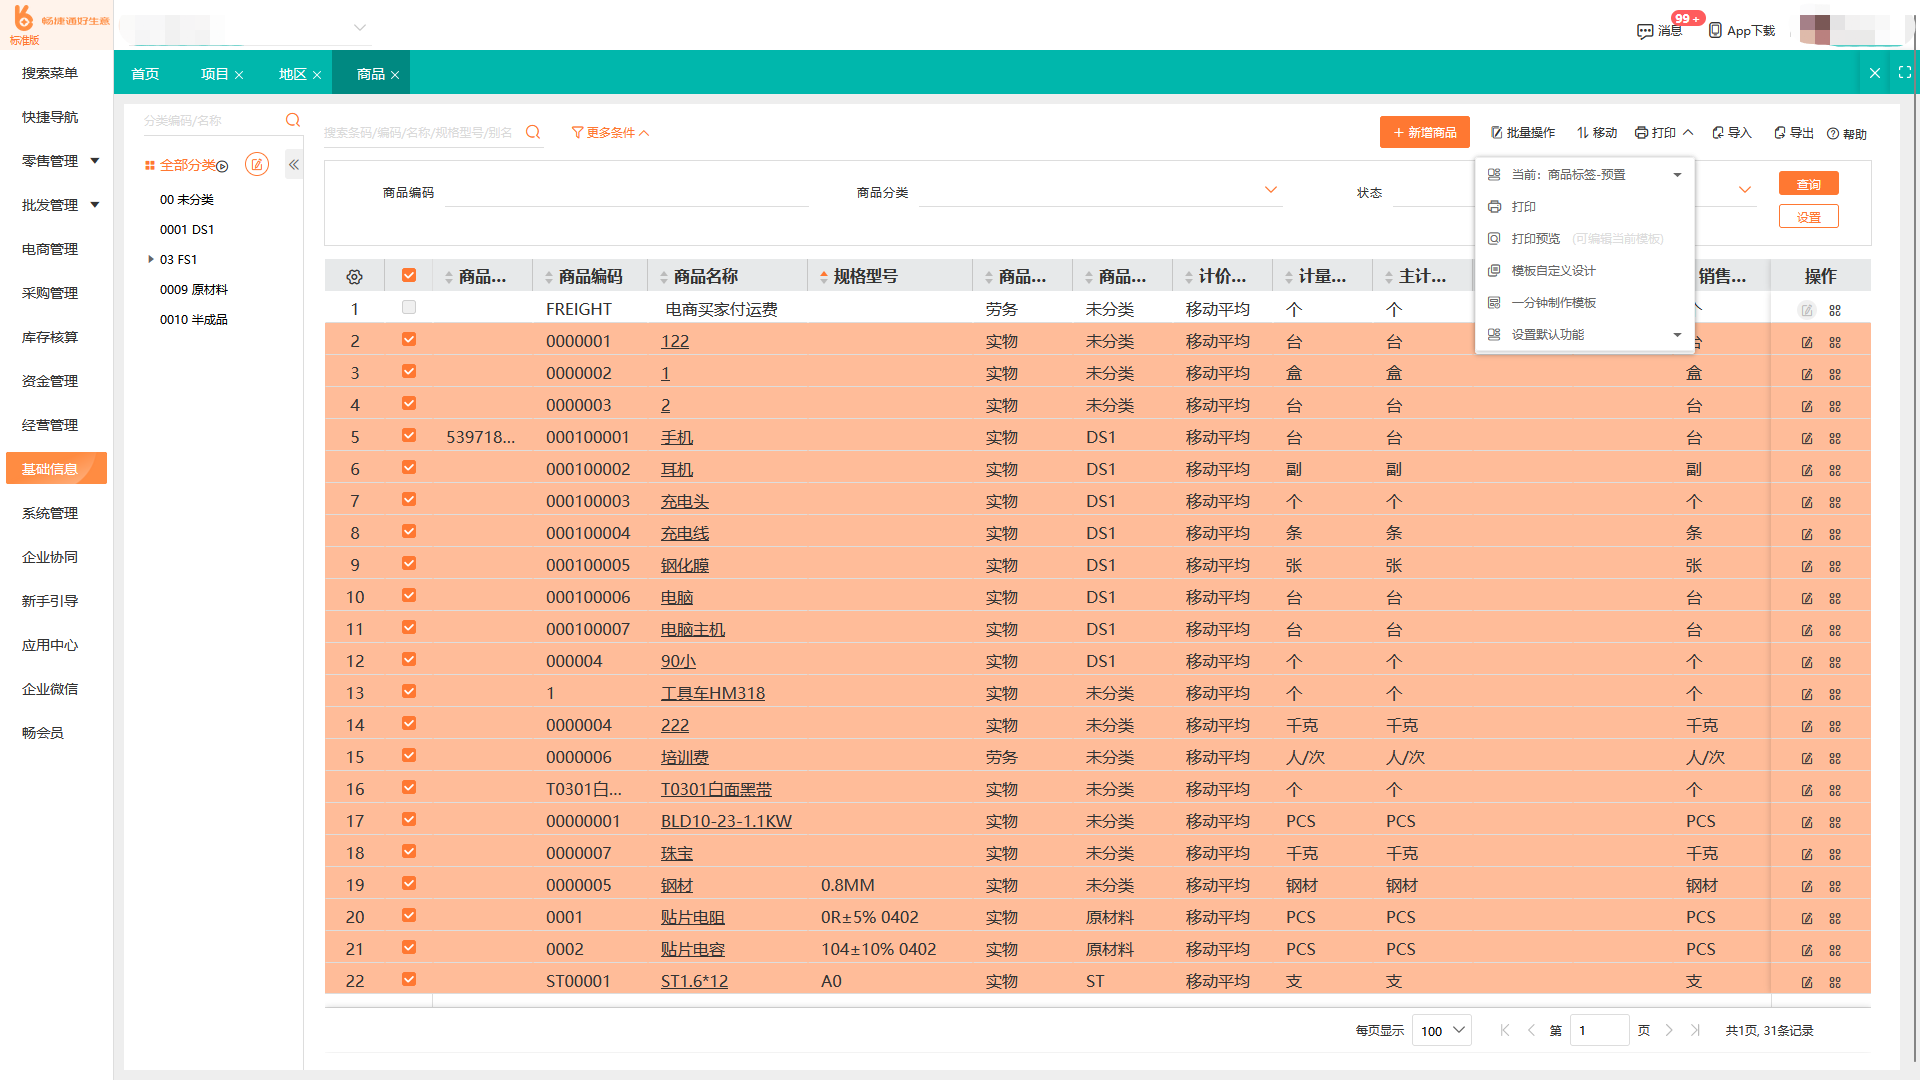Click the 新增商品 button
Screen dimensions: 1920x1080
(x=1423, y=131)
